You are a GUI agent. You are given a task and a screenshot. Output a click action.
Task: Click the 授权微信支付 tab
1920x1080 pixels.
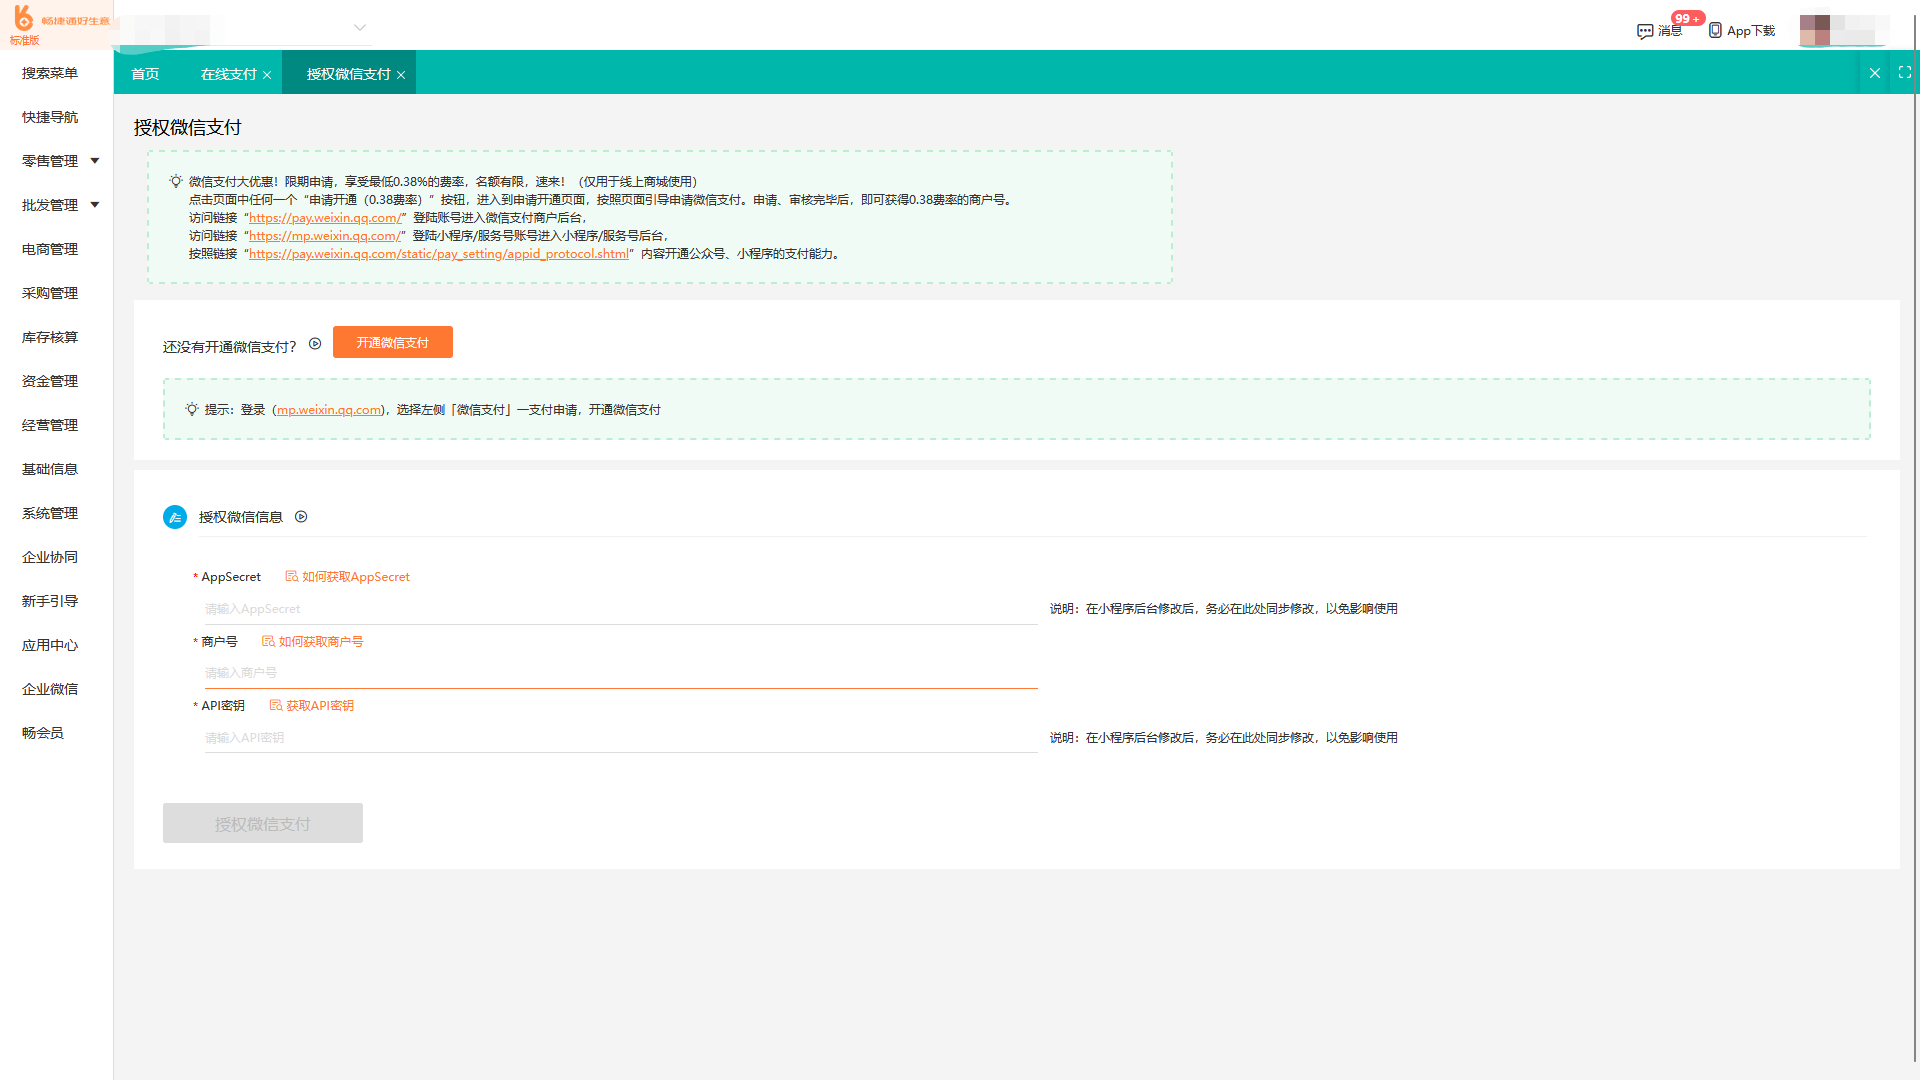pyautogui.click(x=349, y=73)
